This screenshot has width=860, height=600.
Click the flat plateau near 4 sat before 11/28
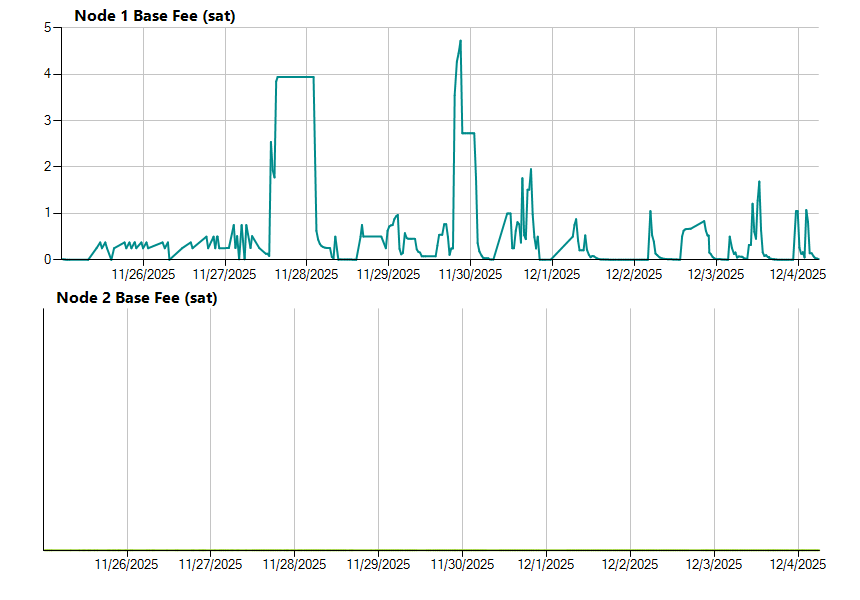click(x=295, y=77)
